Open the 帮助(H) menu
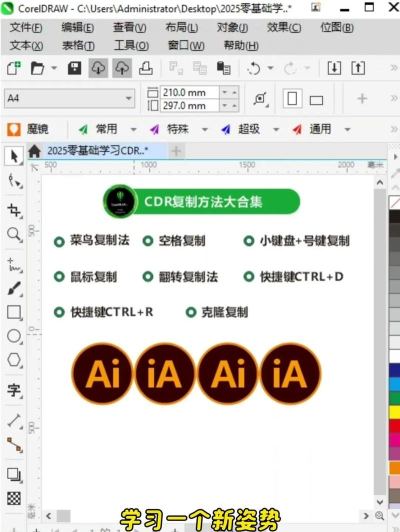400x532 pixels. [x=241, y=45]
